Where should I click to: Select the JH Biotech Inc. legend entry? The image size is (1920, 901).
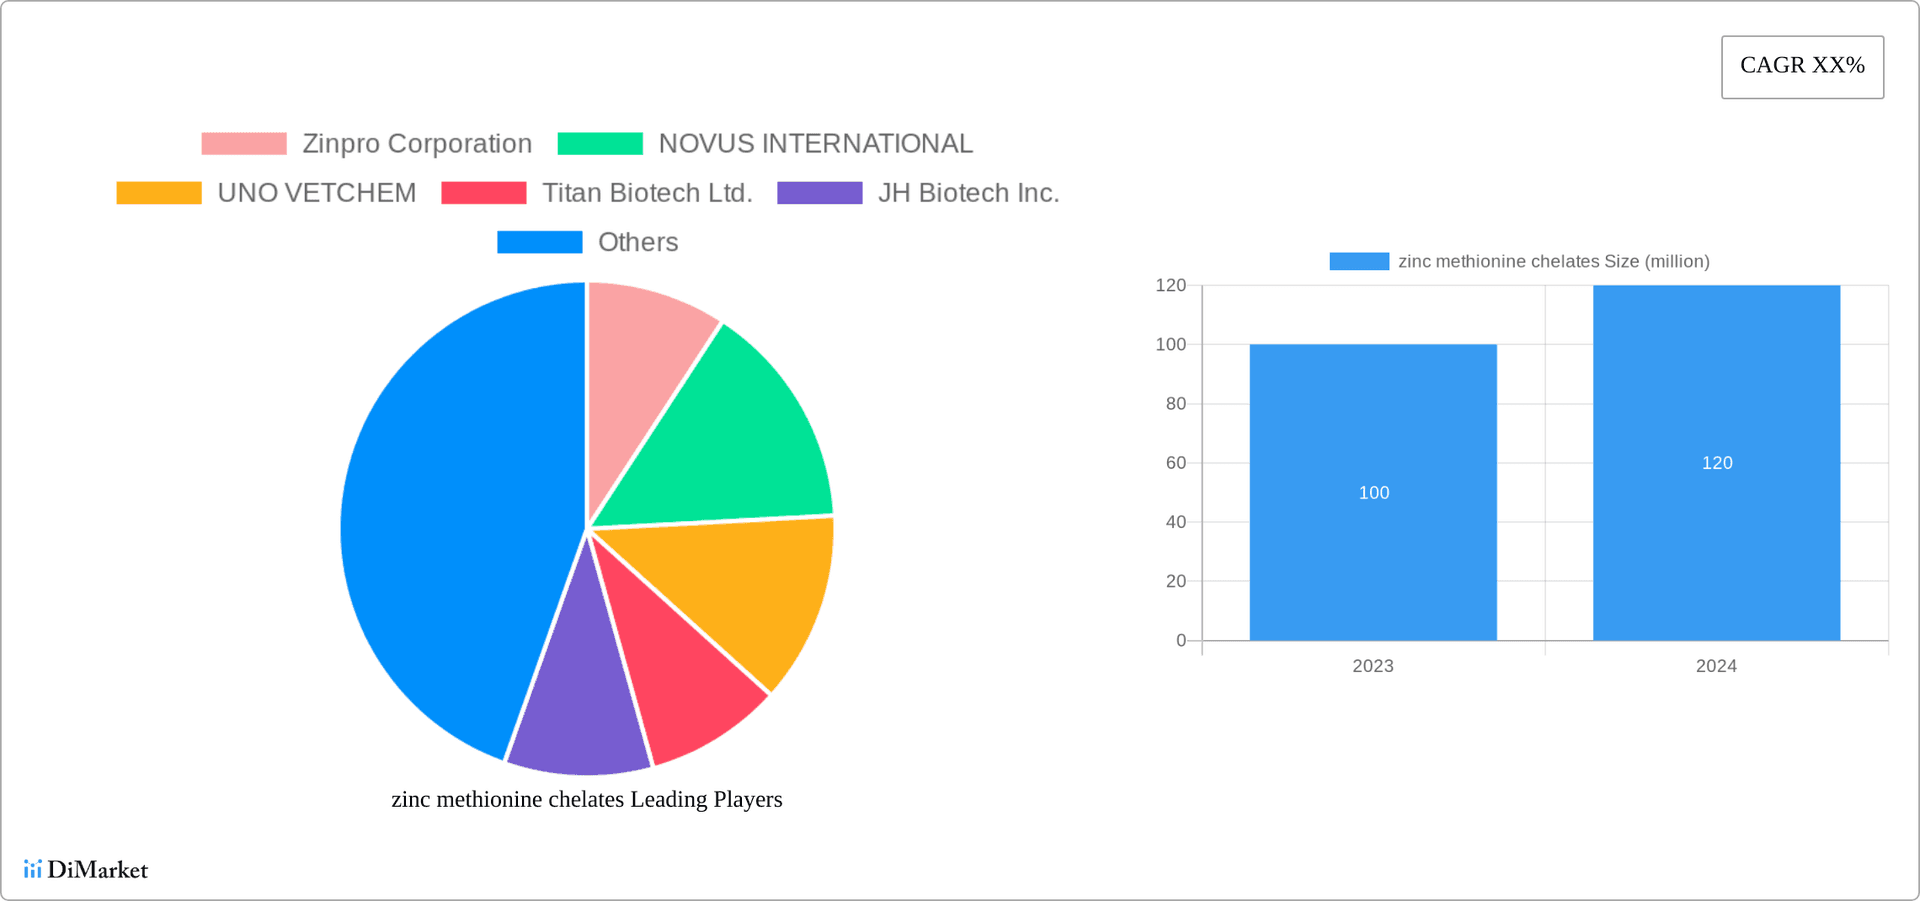point(969,192)
